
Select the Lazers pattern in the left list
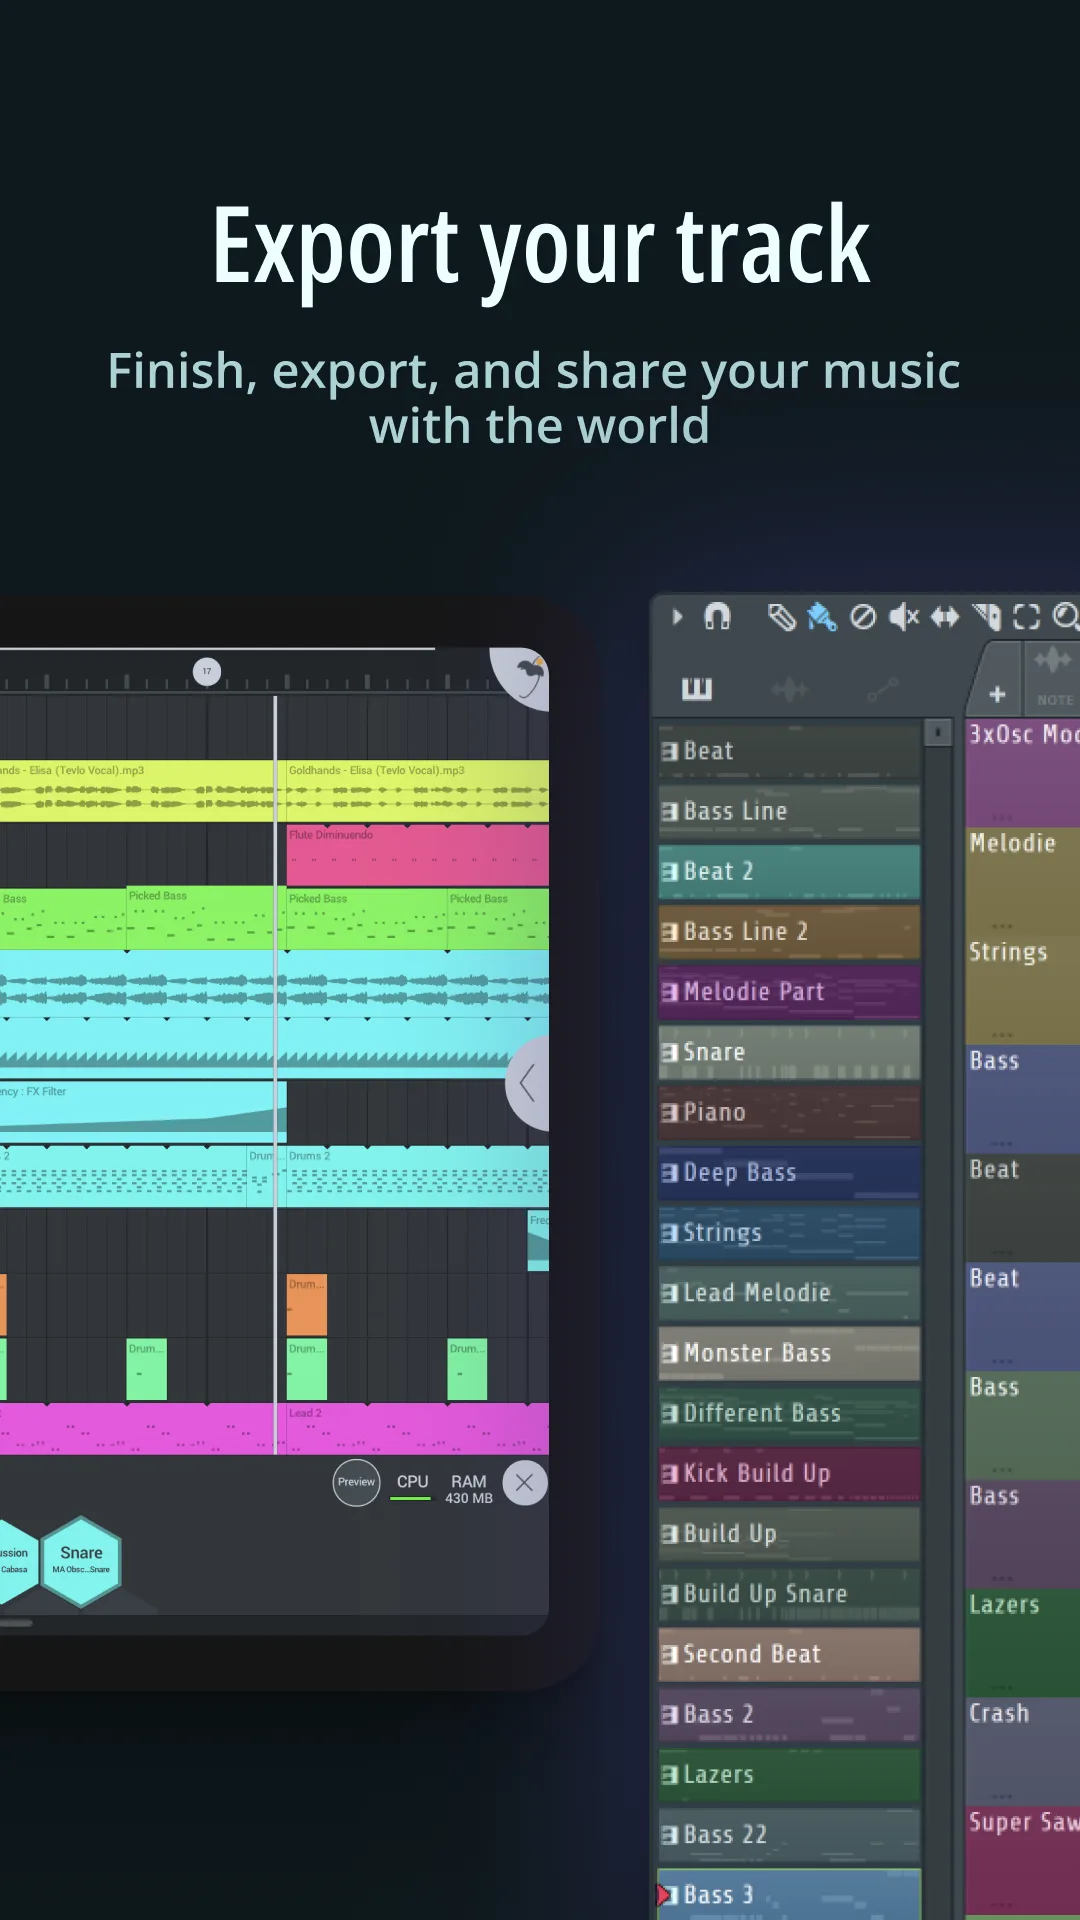[x=789, y=1774]
